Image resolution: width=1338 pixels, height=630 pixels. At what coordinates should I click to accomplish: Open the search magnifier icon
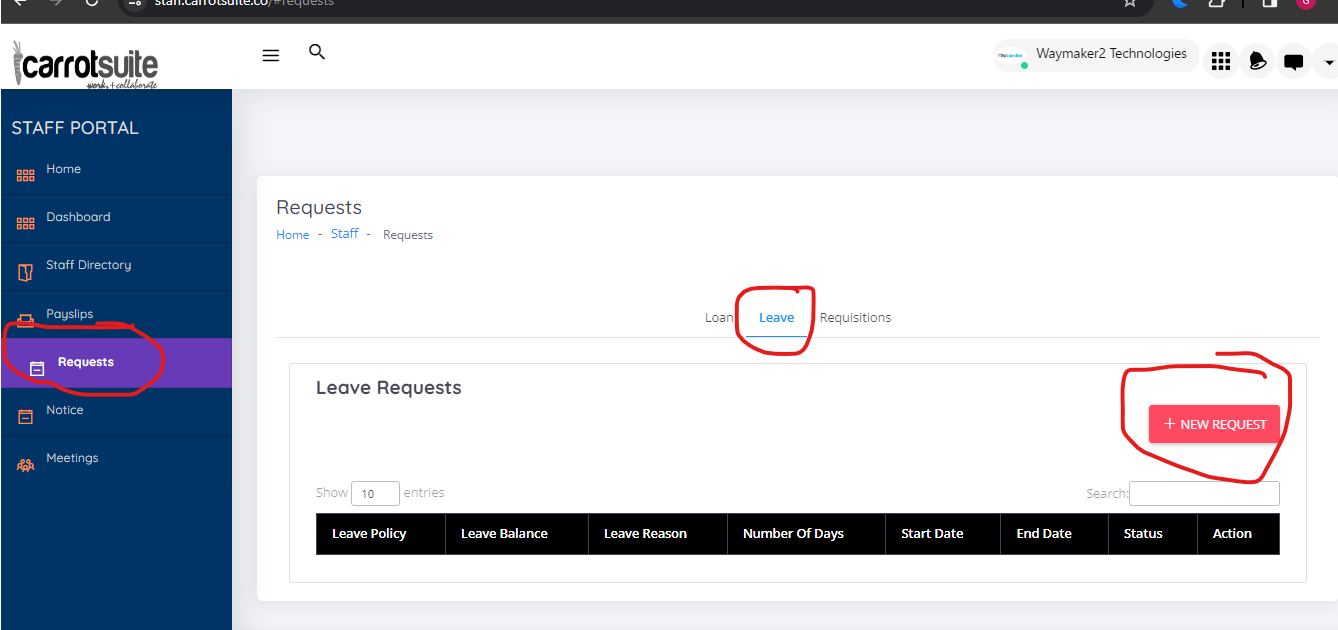317,52
